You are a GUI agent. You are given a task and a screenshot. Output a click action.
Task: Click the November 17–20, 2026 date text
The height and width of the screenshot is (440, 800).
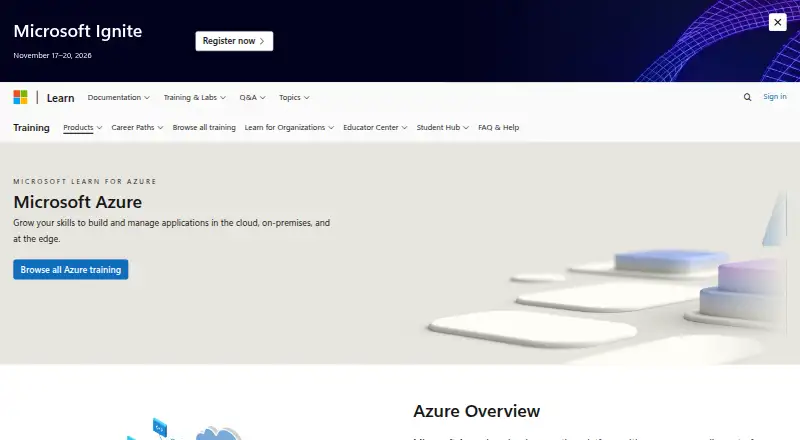(x=53, y=55)
